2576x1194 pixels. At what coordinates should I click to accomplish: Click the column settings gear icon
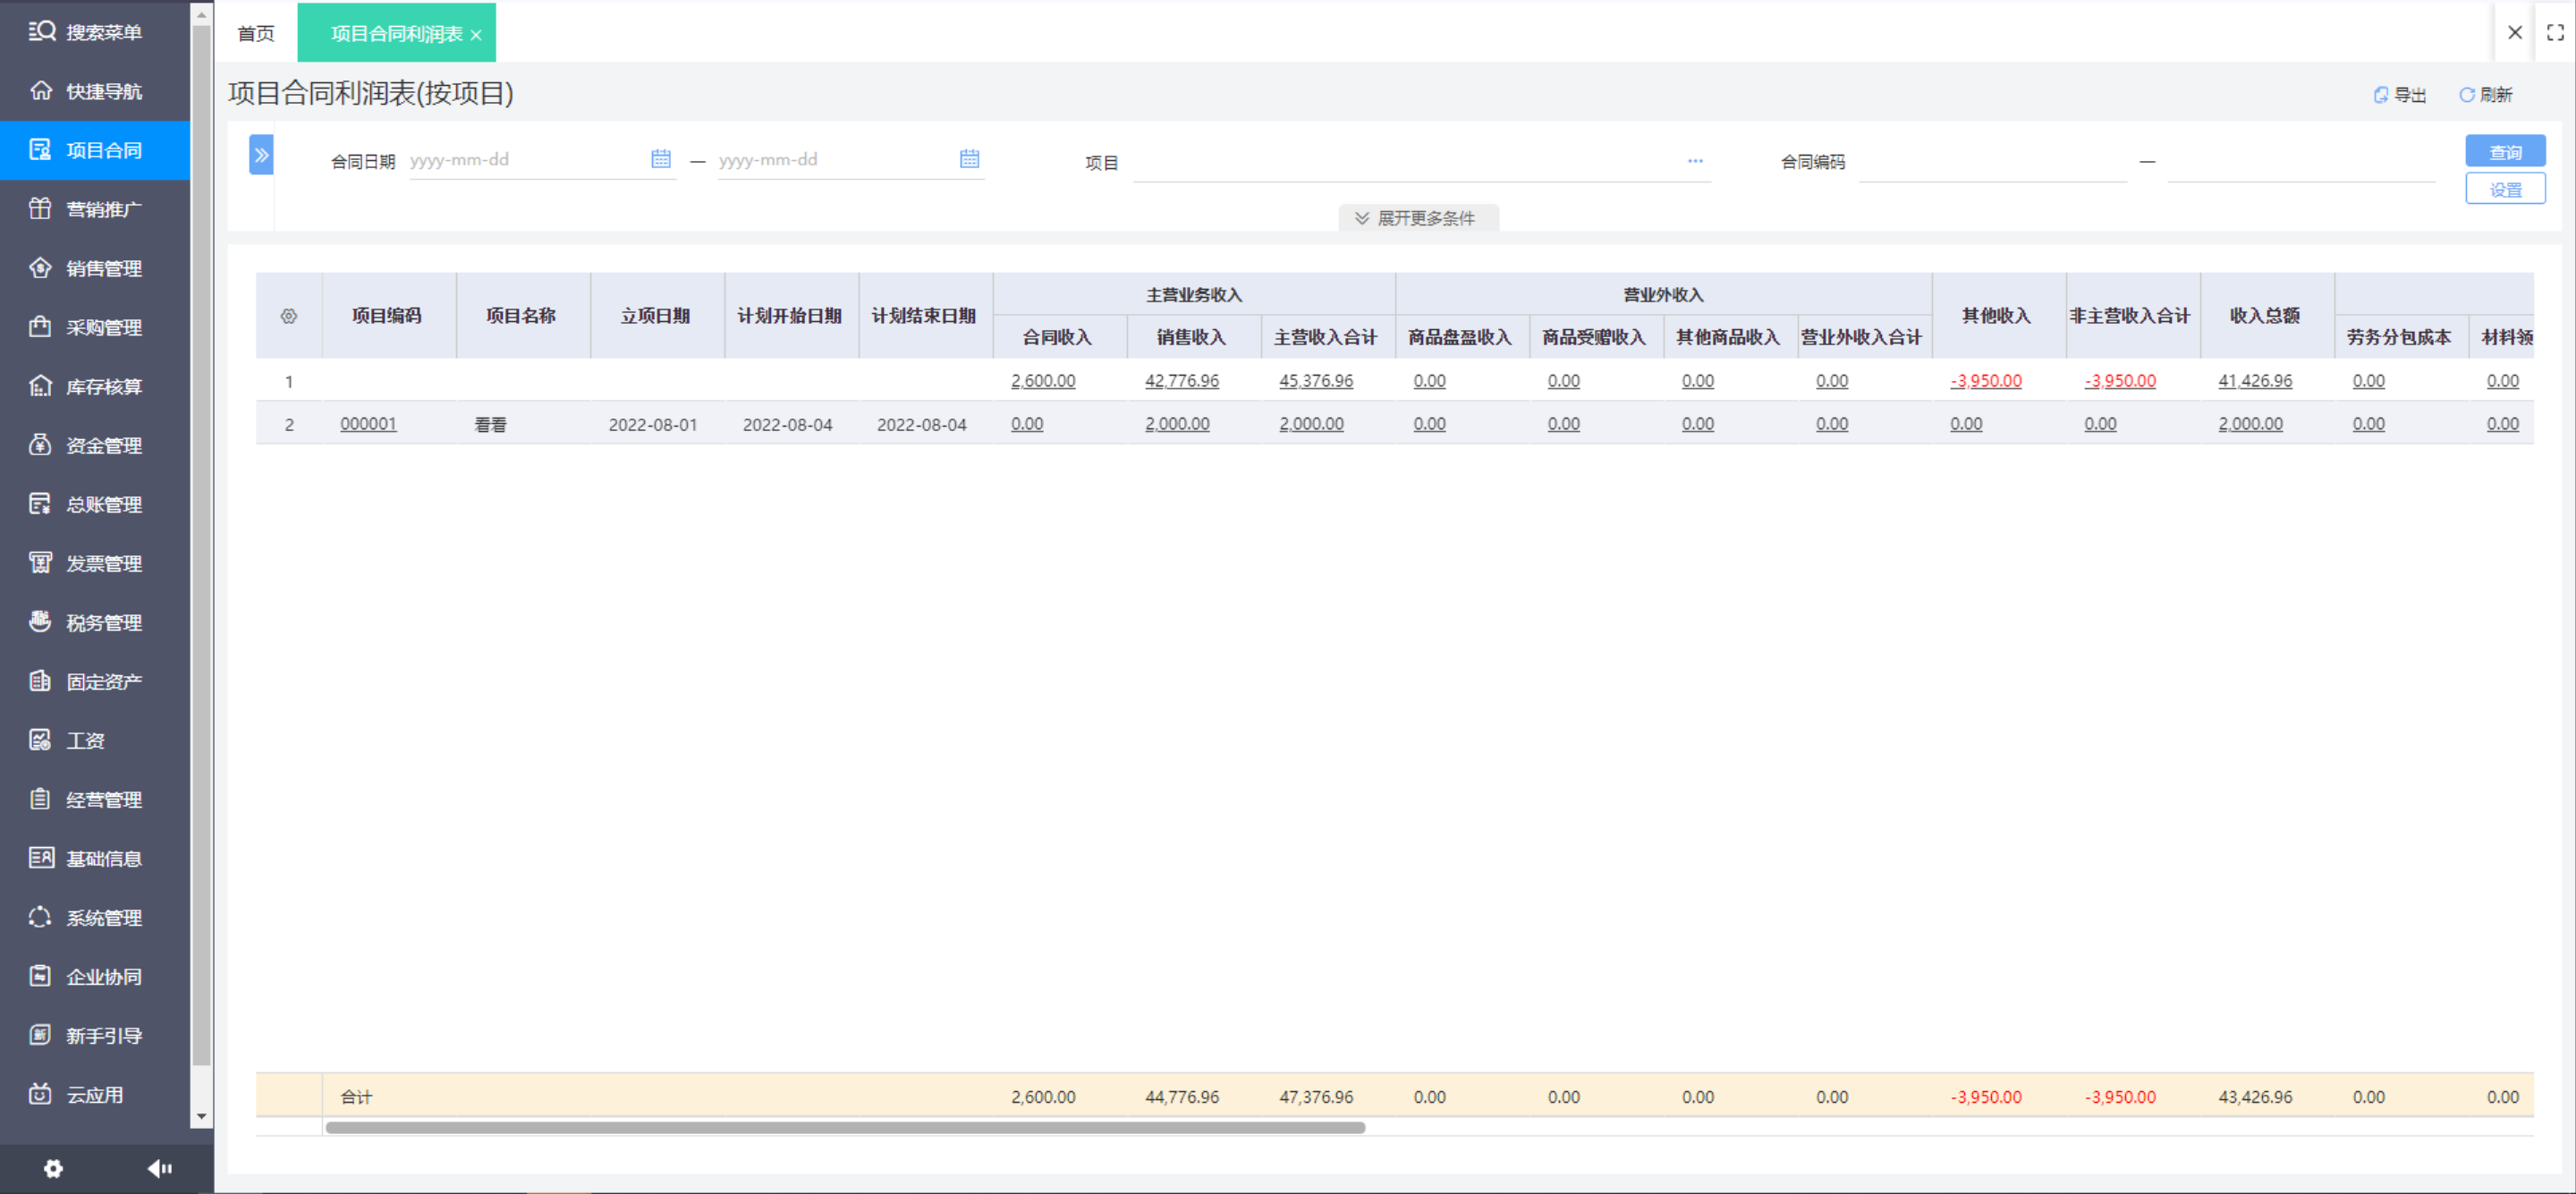point(287,316)
